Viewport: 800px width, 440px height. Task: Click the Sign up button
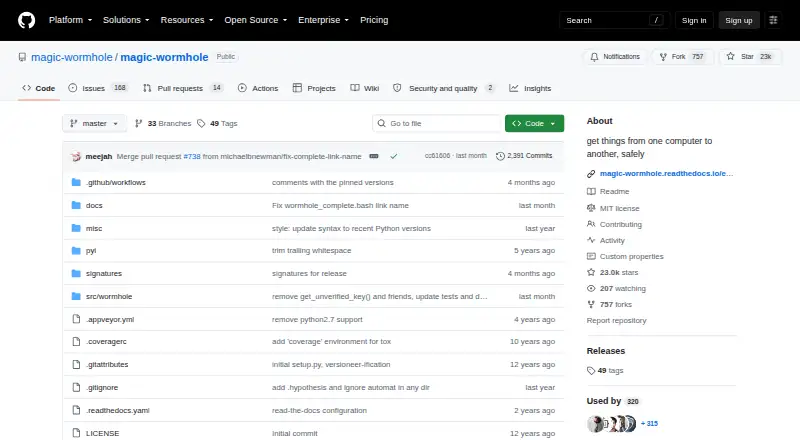(x=739, y=20)
